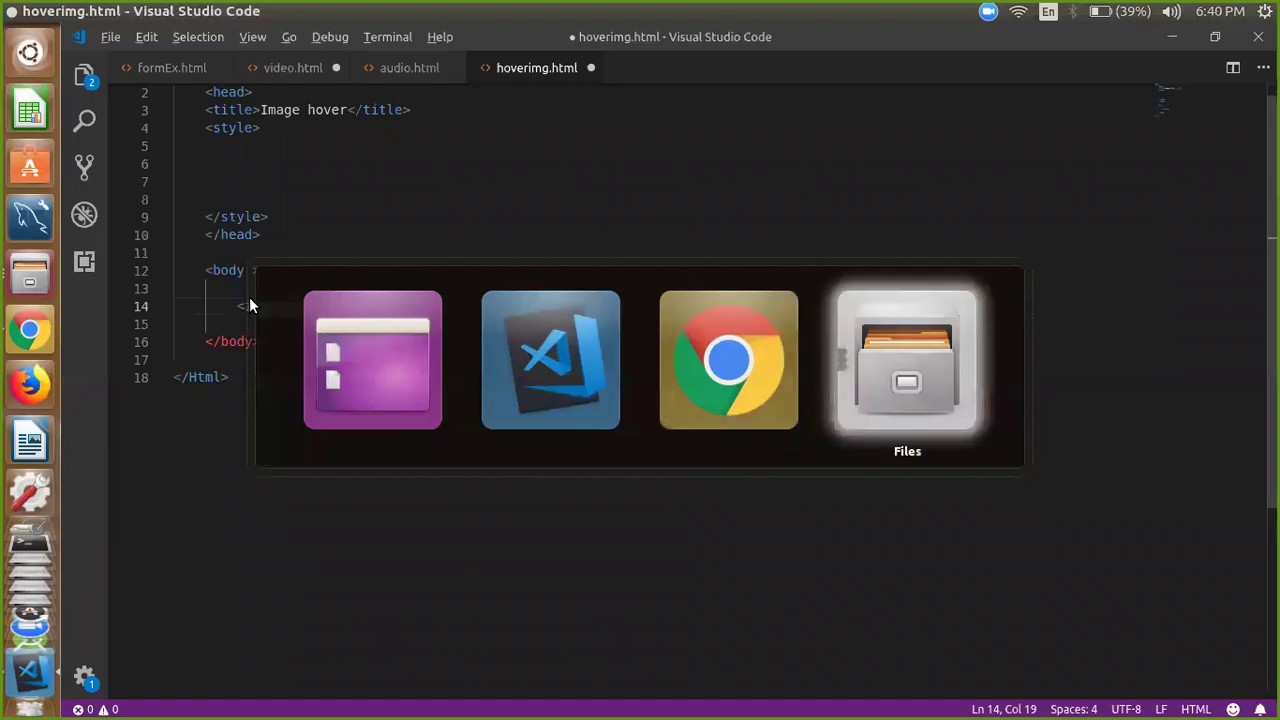Click Ln 14, Col 19 to go to line

1004,709
